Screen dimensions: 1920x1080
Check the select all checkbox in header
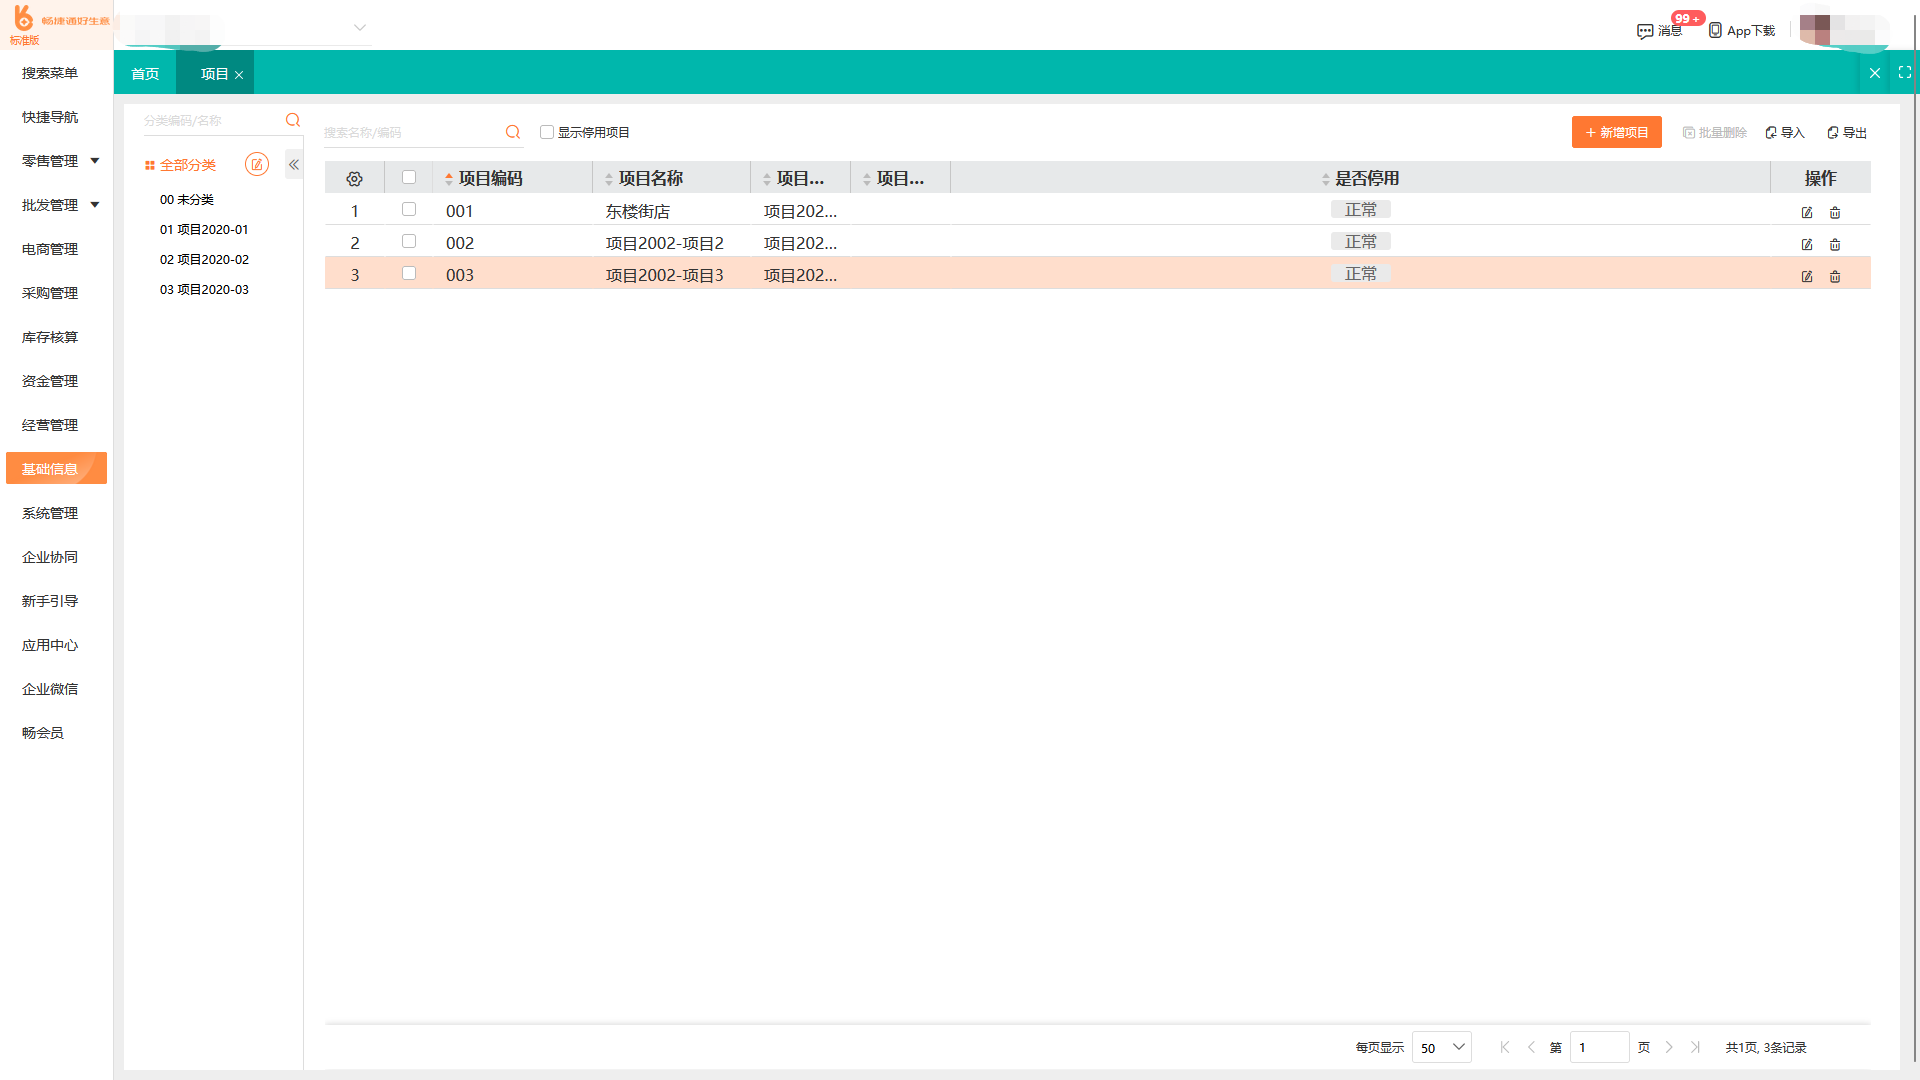[x=409, y=178]
